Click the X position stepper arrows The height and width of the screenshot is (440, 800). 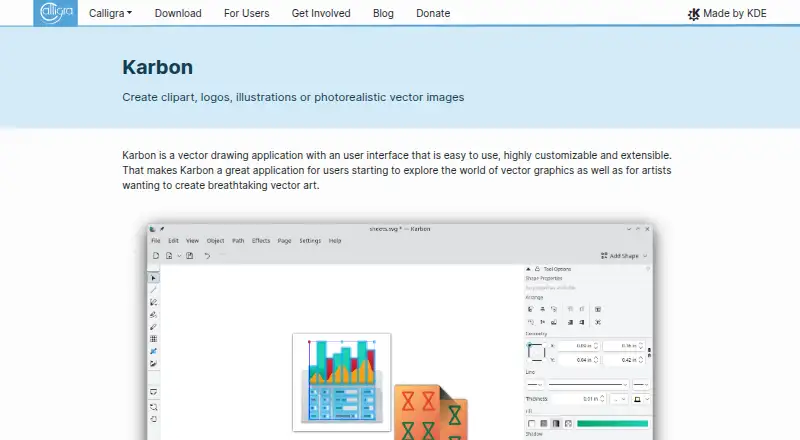pyautogui.click(x=595, y=346)
